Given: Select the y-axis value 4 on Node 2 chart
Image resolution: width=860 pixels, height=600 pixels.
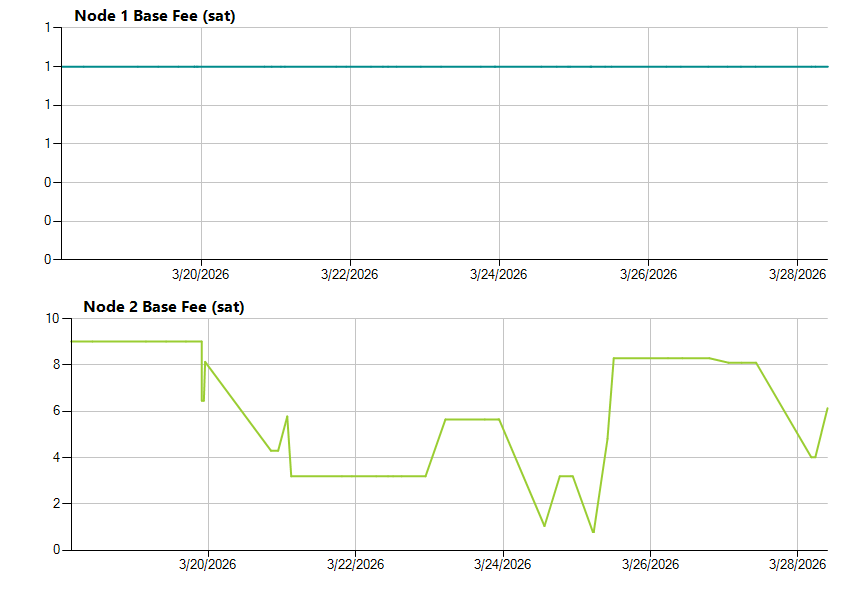Looking at the screenshot, I should [56, 457].
